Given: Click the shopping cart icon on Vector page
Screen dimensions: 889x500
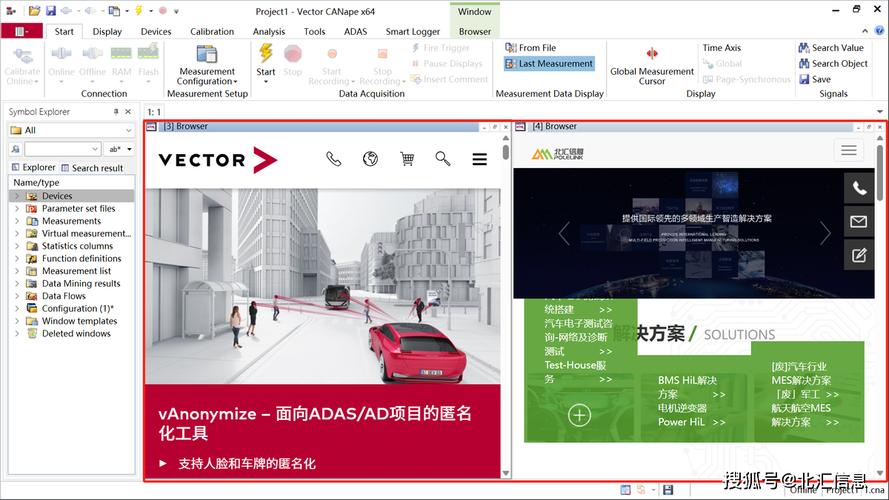Looking at the screenshot, I should [407, 159].
